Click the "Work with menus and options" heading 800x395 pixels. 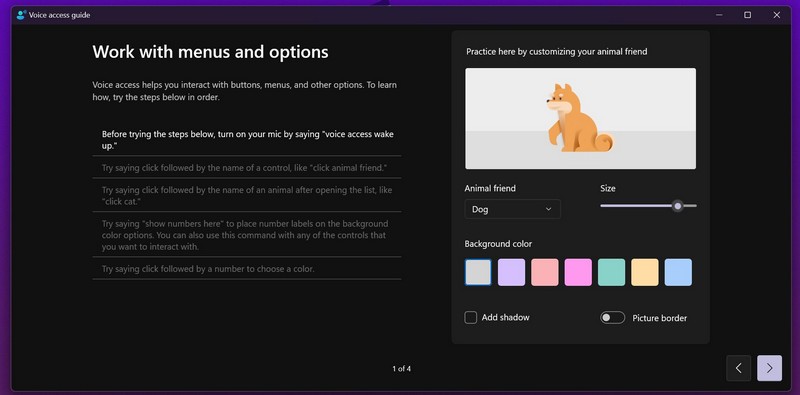point(210,52)
